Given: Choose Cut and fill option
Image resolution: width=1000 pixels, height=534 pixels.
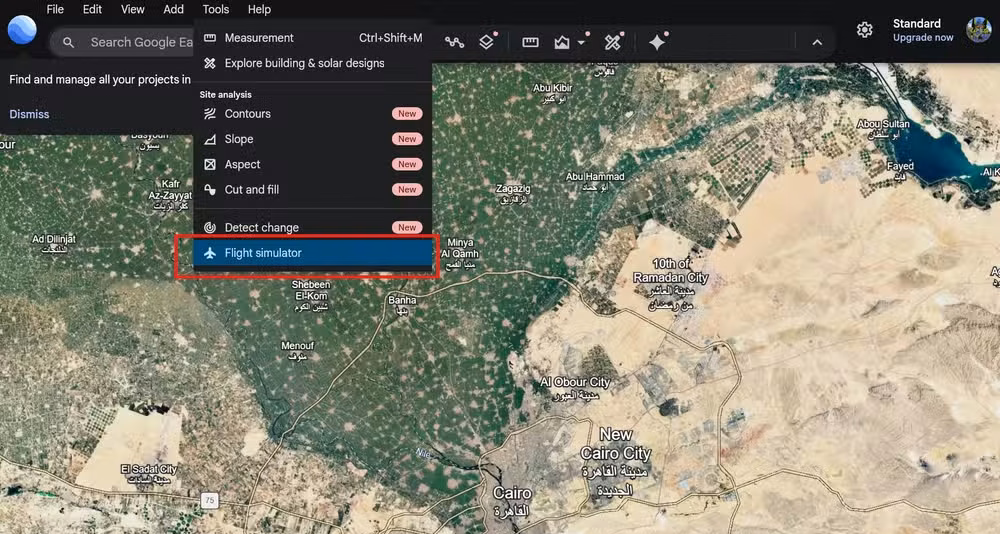Looking at the screenshot, I should pyautogui.click(x=313, y=189).
